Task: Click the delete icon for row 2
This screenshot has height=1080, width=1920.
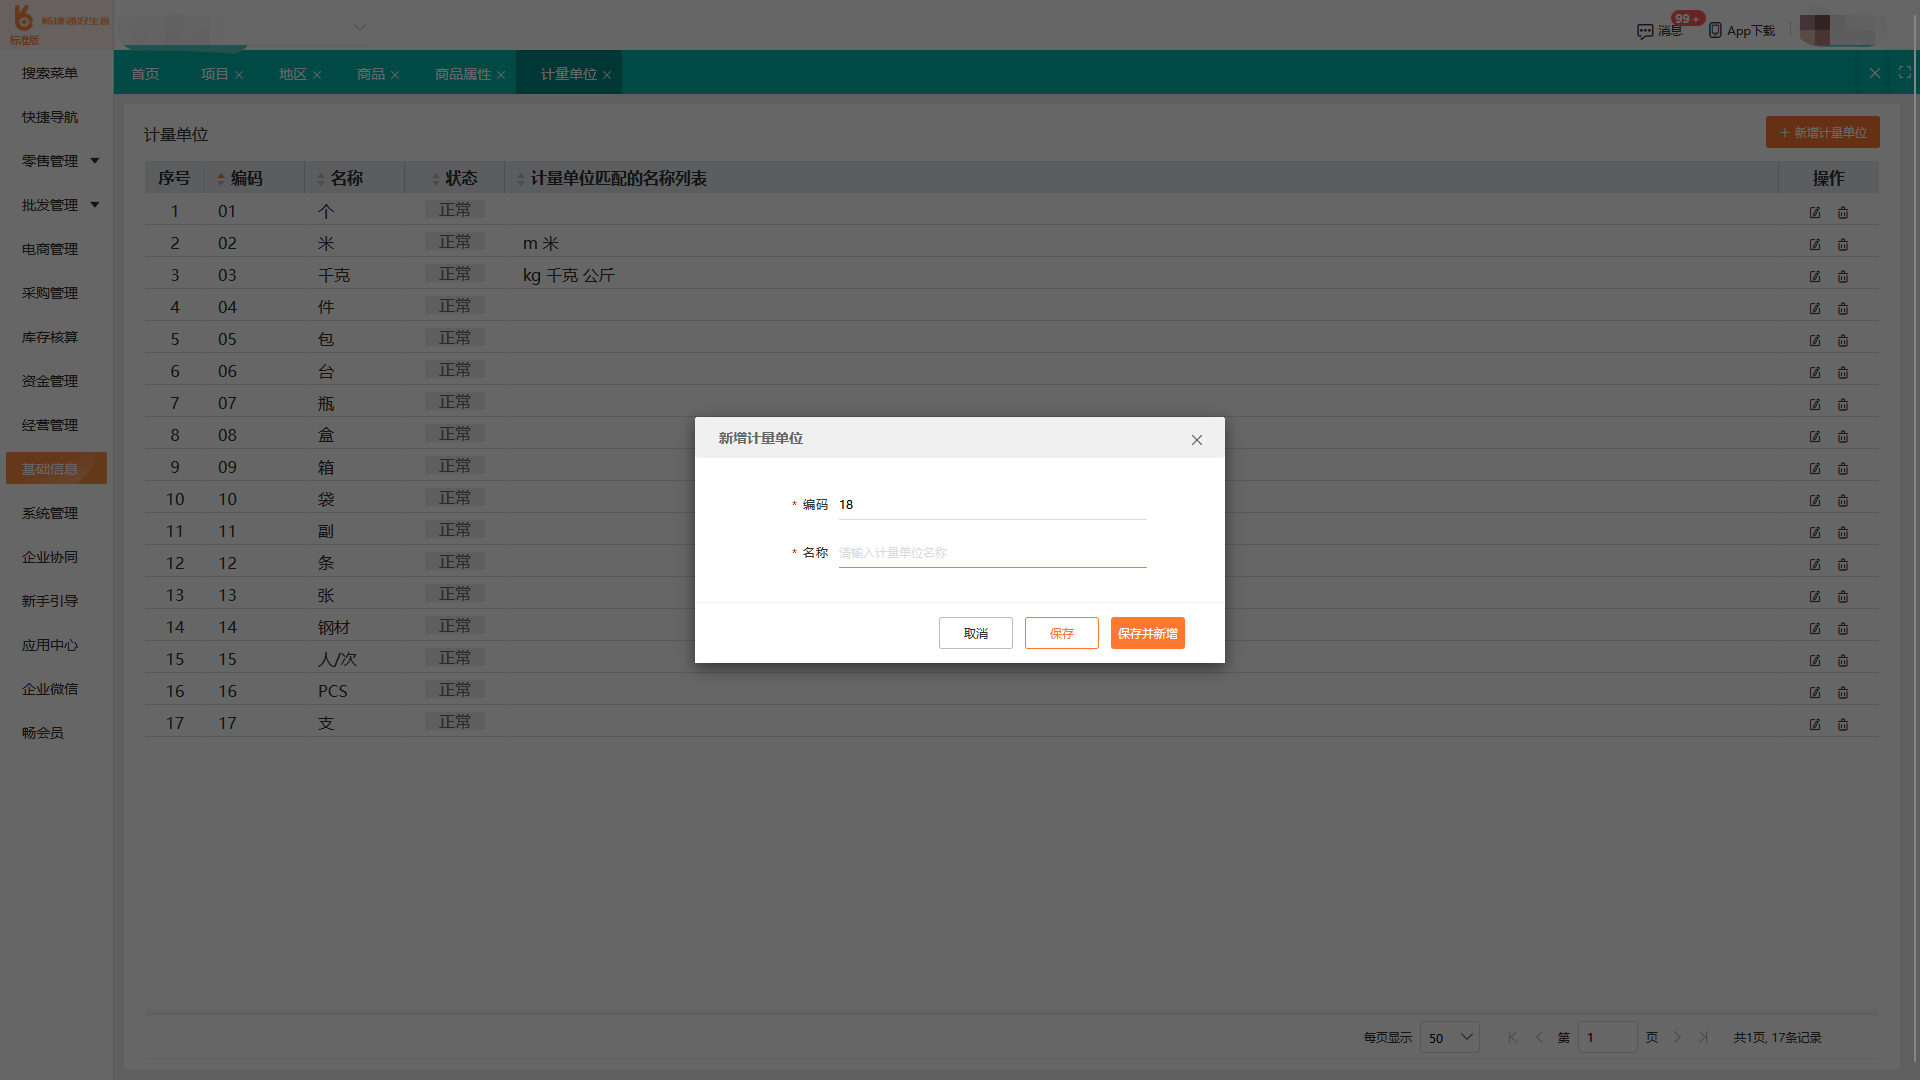Action: [x=1844, y=244]
